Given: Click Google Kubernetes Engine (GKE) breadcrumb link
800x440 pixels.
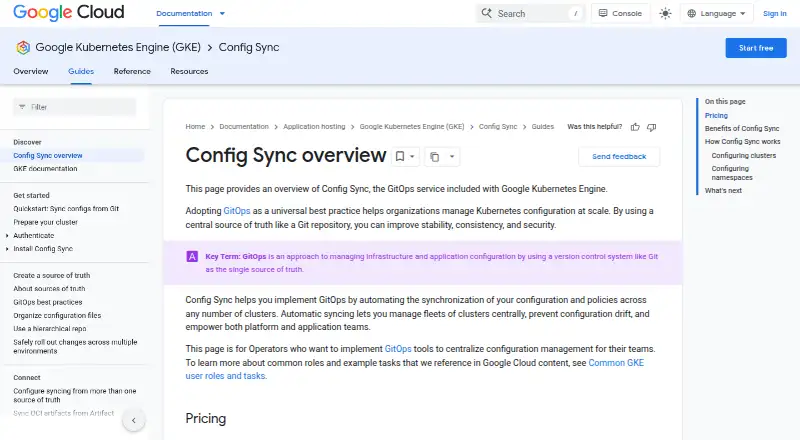Looking at the screenshot, I should [x=412, y=127].
